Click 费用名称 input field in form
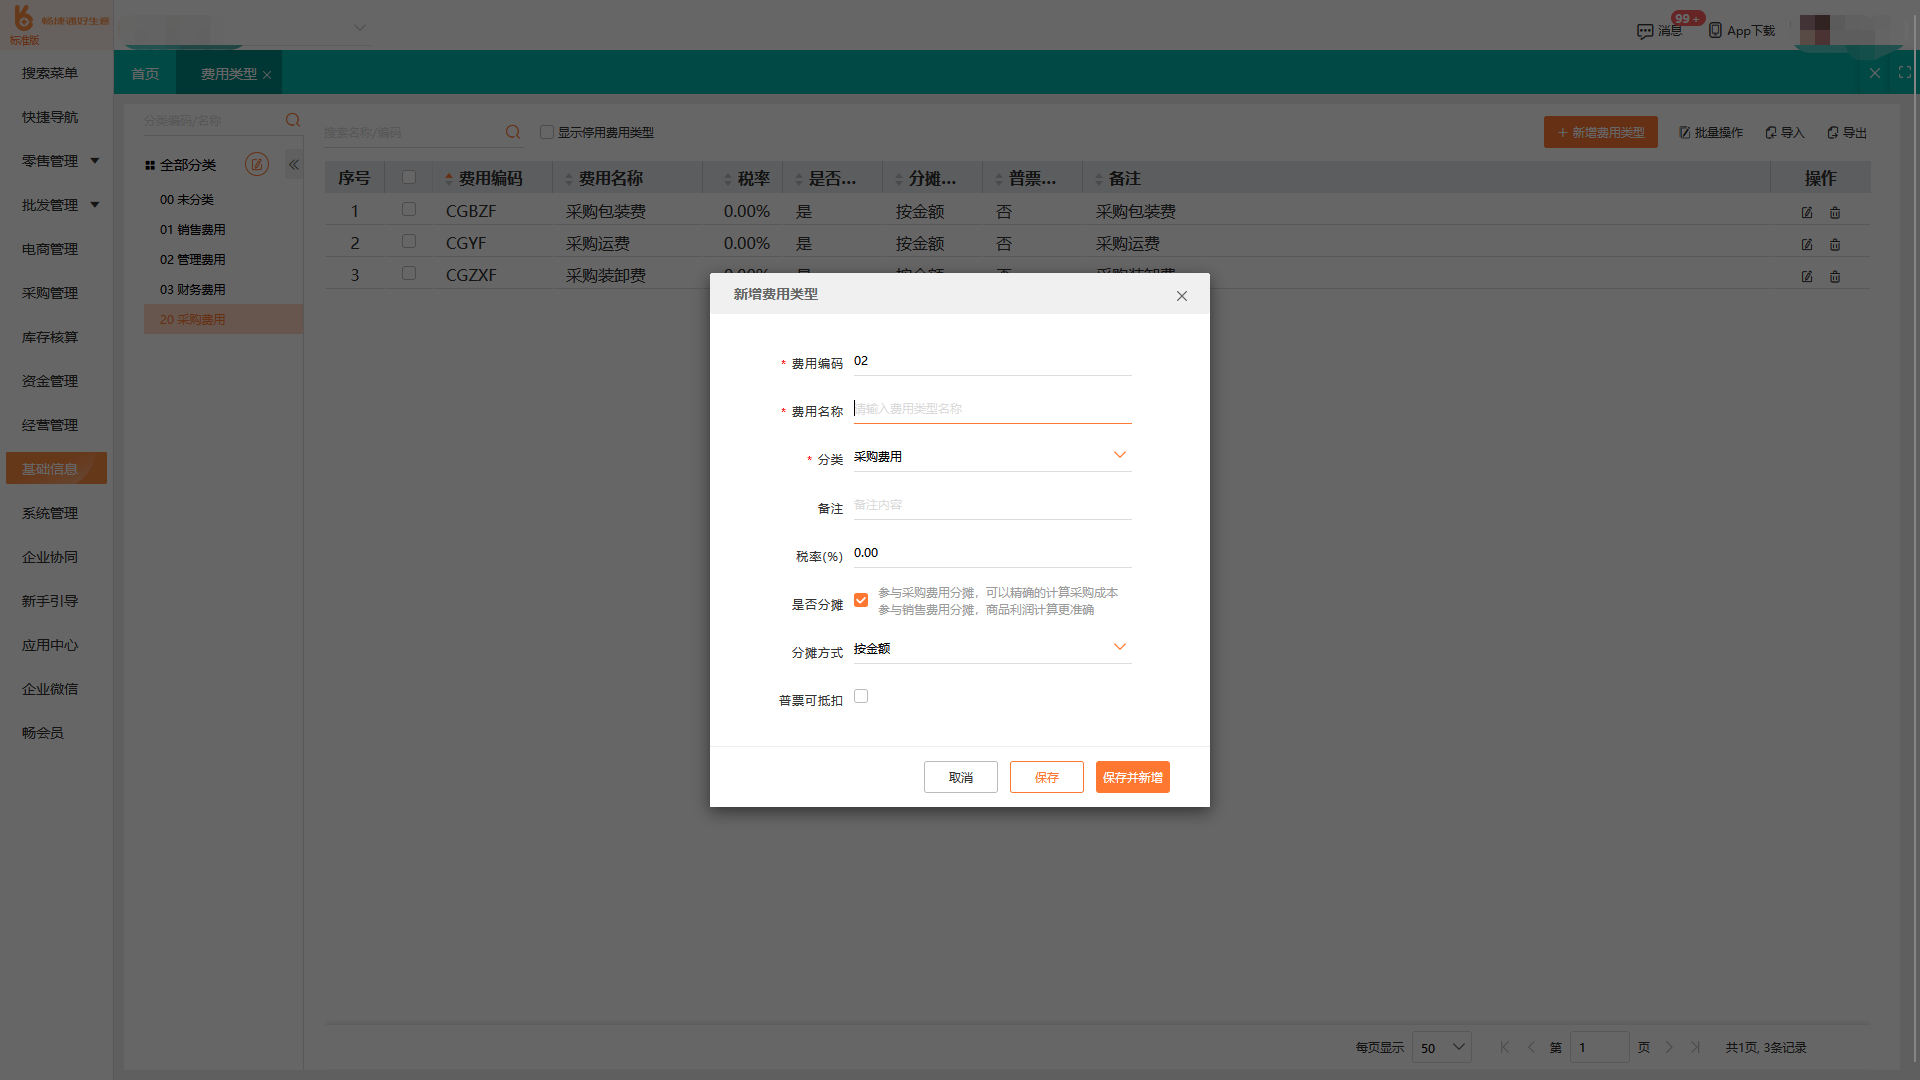 point(993,409)
